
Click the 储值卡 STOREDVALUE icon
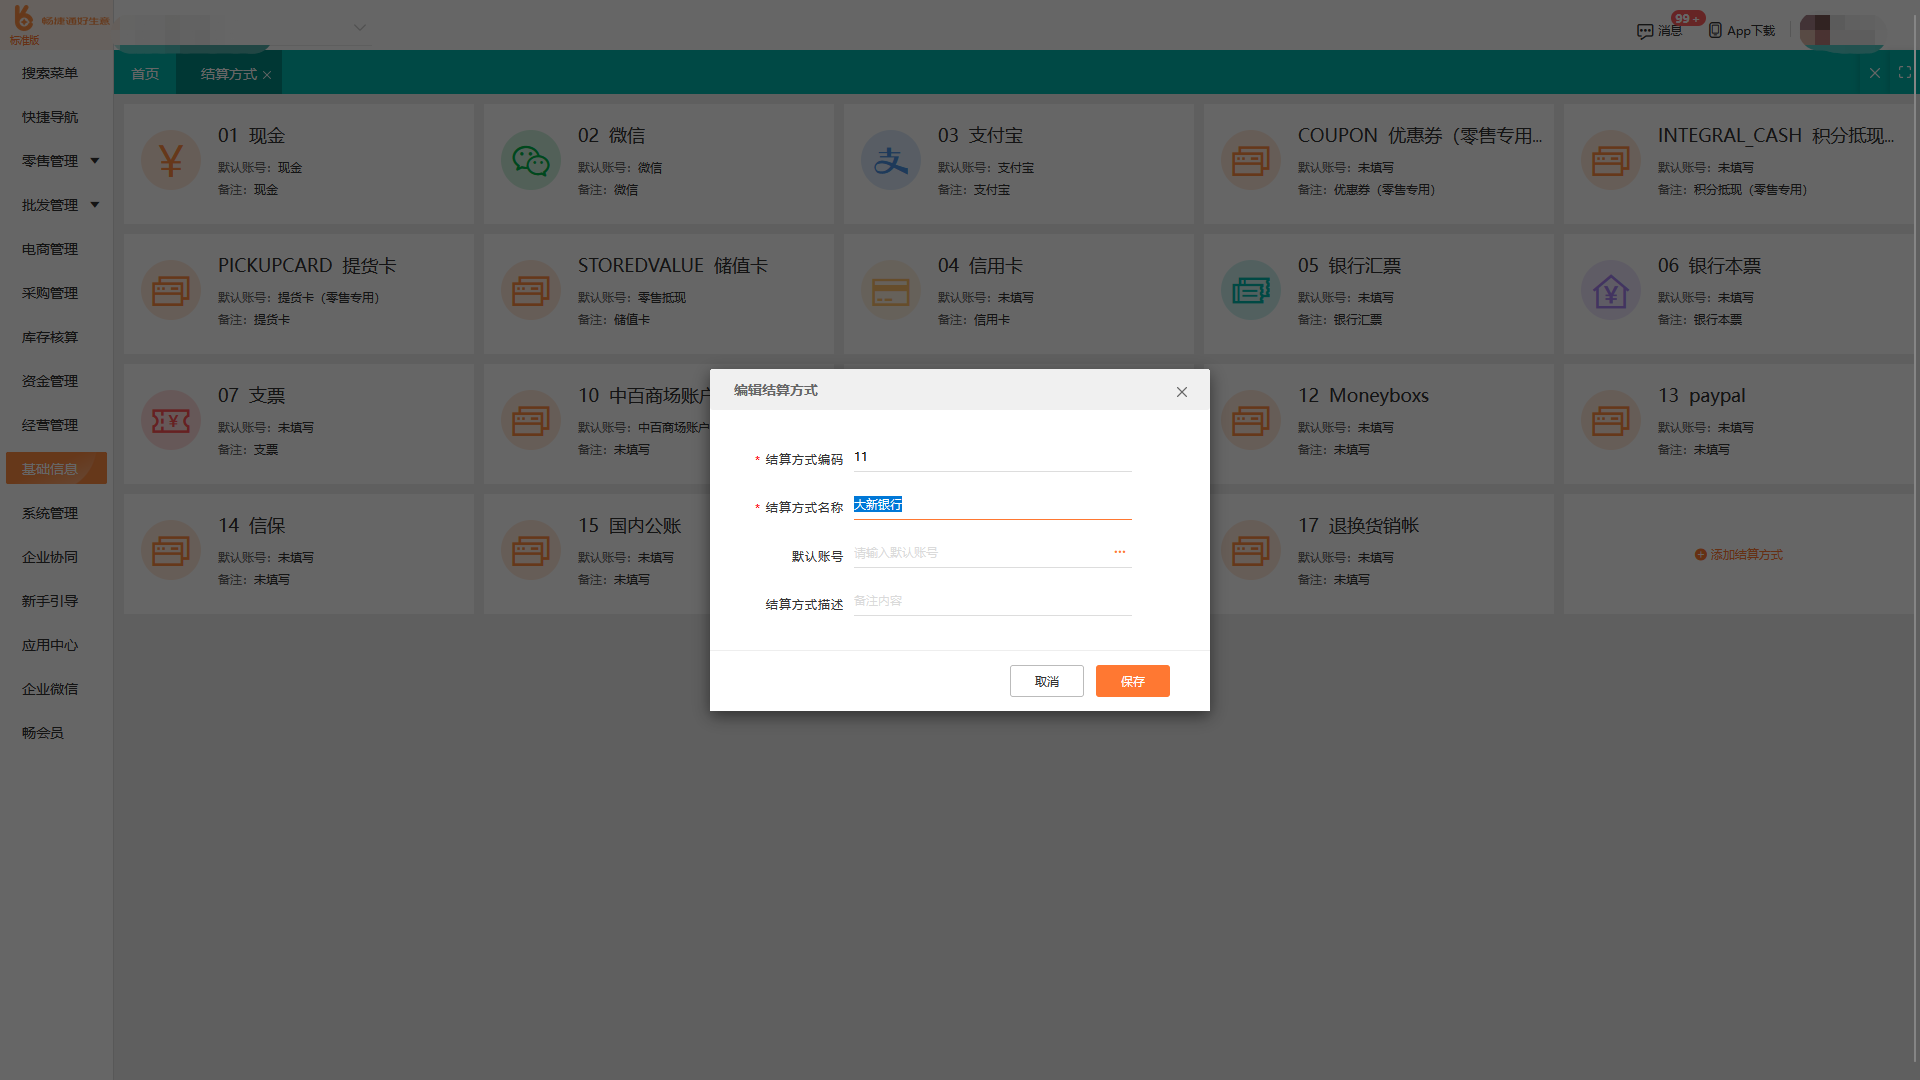tap(530, 289)
